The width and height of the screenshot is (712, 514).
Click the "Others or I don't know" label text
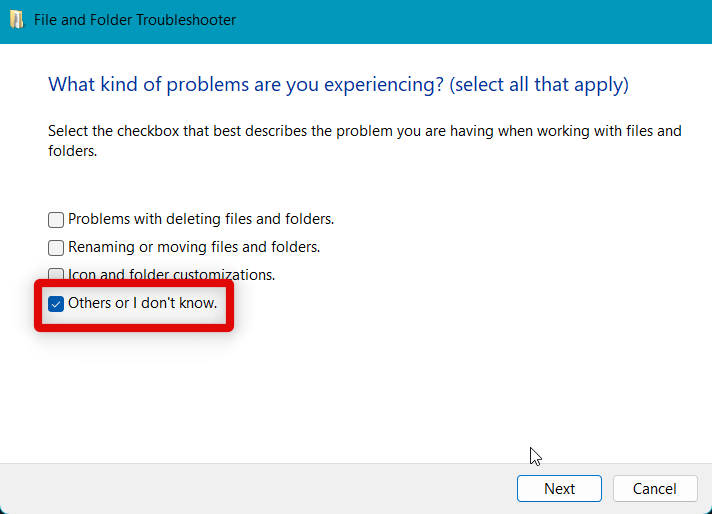click(x=142, y=302)
